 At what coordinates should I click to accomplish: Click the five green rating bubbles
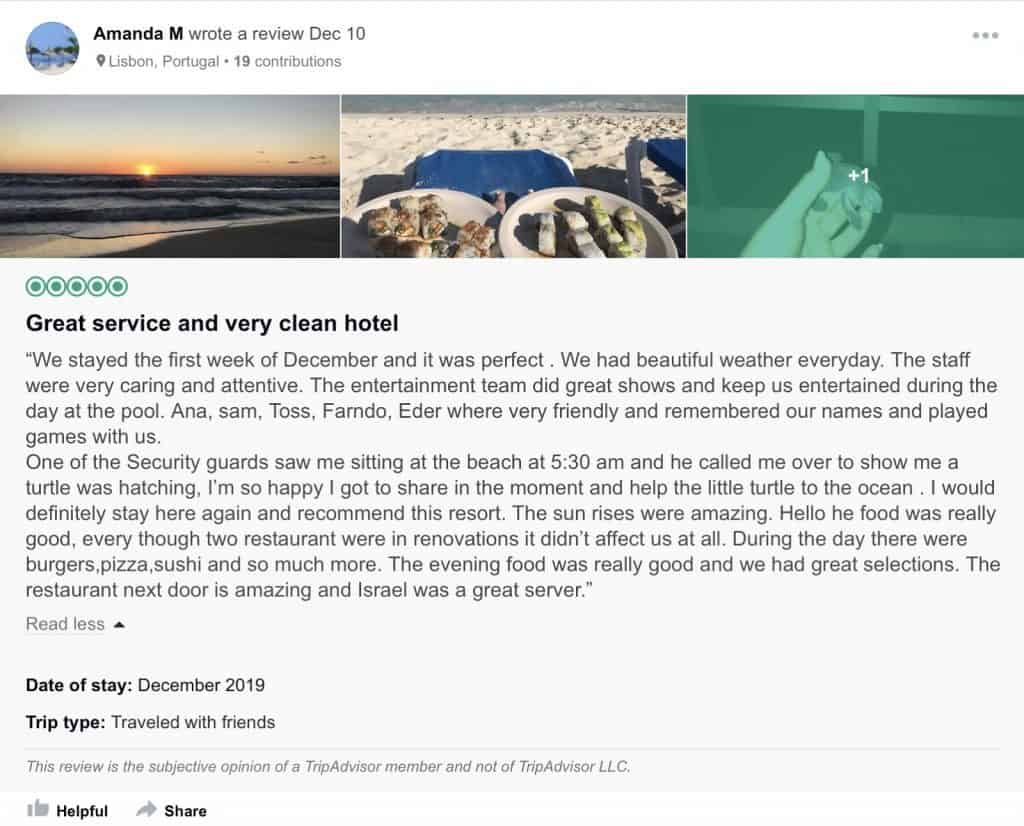click(x=76, y=285)
